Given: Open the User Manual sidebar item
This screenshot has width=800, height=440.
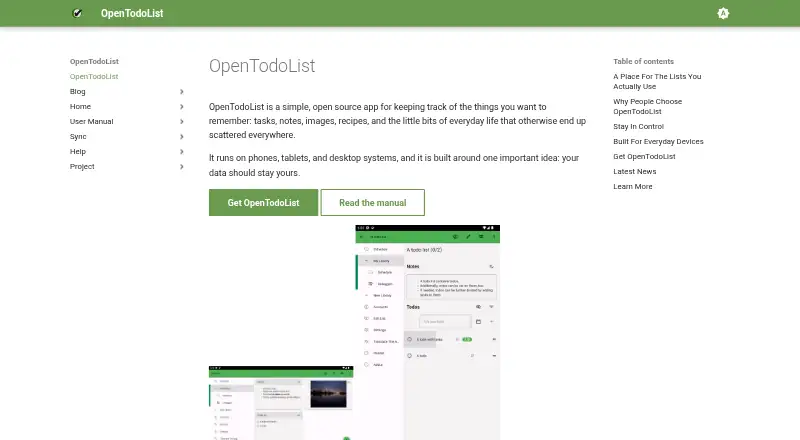Looking at the screenshot, I should pos(91,121).
